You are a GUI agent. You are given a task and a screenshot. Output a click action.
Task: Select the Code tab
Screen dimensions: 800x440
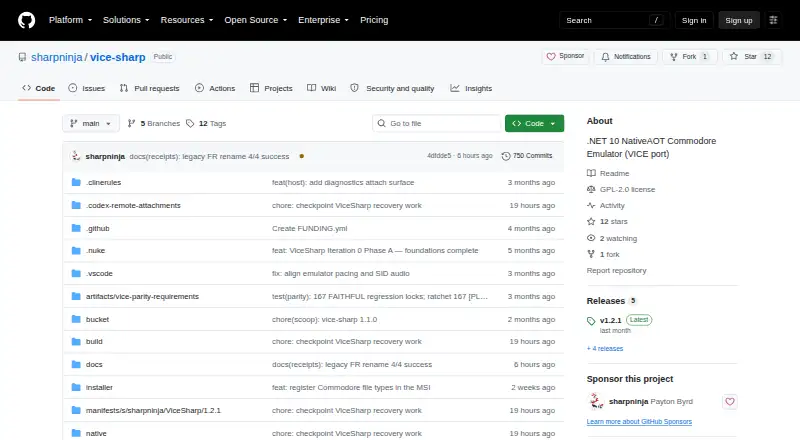point(39,88)
